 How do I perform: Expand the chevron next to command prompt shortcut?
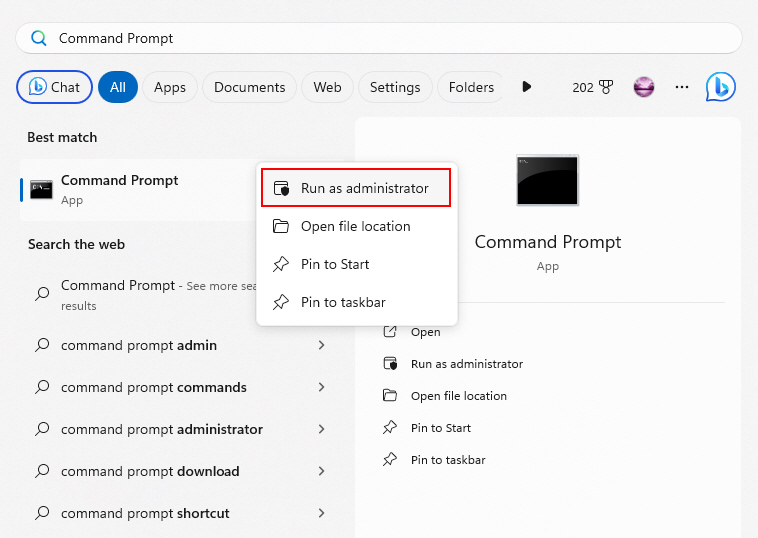point(321,513)
